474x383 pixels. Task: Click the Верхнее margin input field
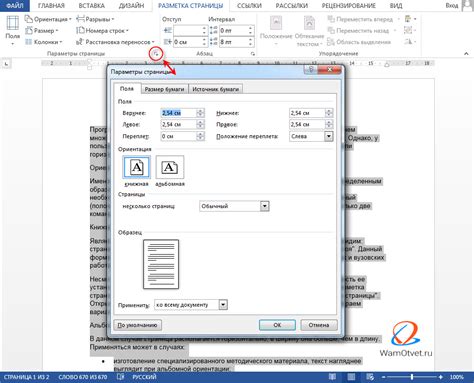click(x=178, y=113)
